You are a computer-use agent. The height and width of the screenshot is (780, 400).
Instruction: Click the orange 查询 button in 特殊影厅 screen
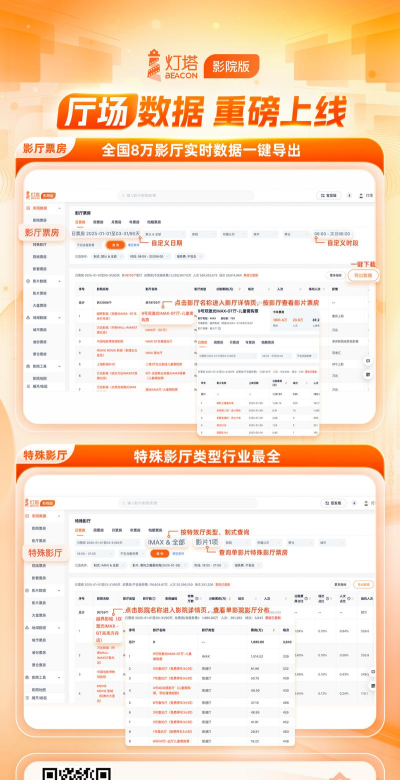click(x=159, y=553)
